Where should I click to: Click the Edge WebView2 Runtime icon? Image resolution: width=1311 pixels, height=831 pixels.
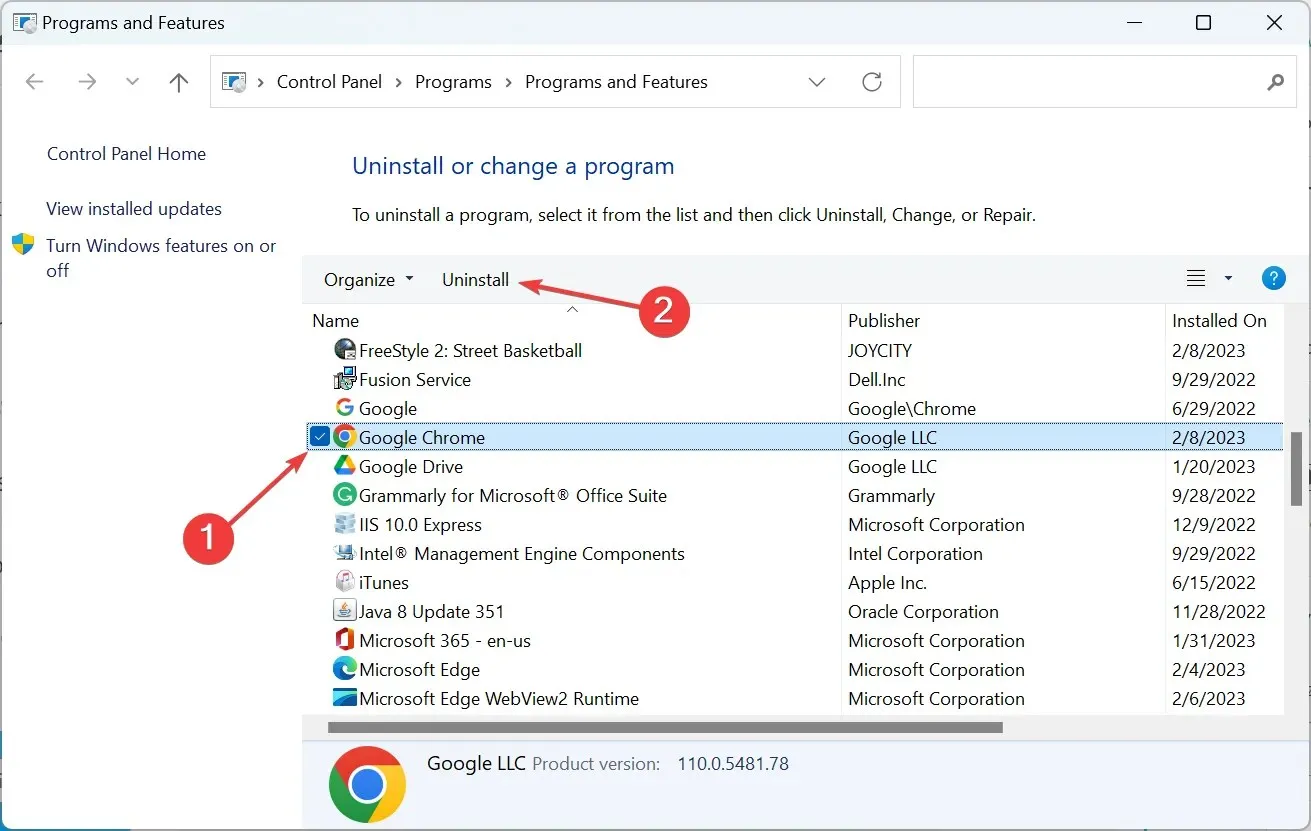point(345,698)
